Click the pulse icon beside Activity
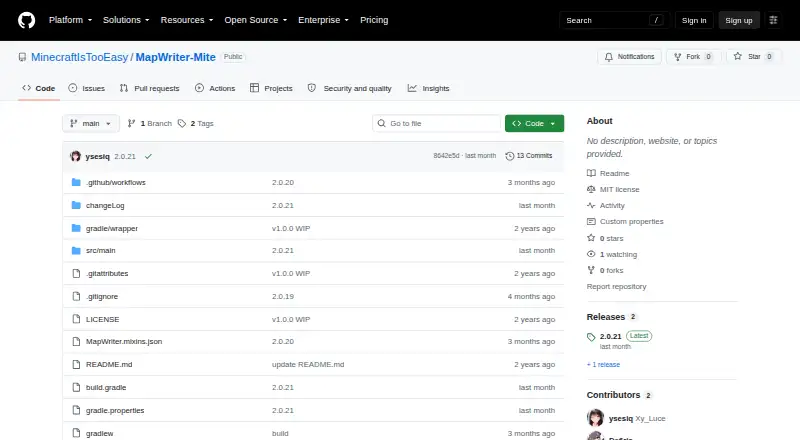This screenshot has height=440, width=800. 591,205
